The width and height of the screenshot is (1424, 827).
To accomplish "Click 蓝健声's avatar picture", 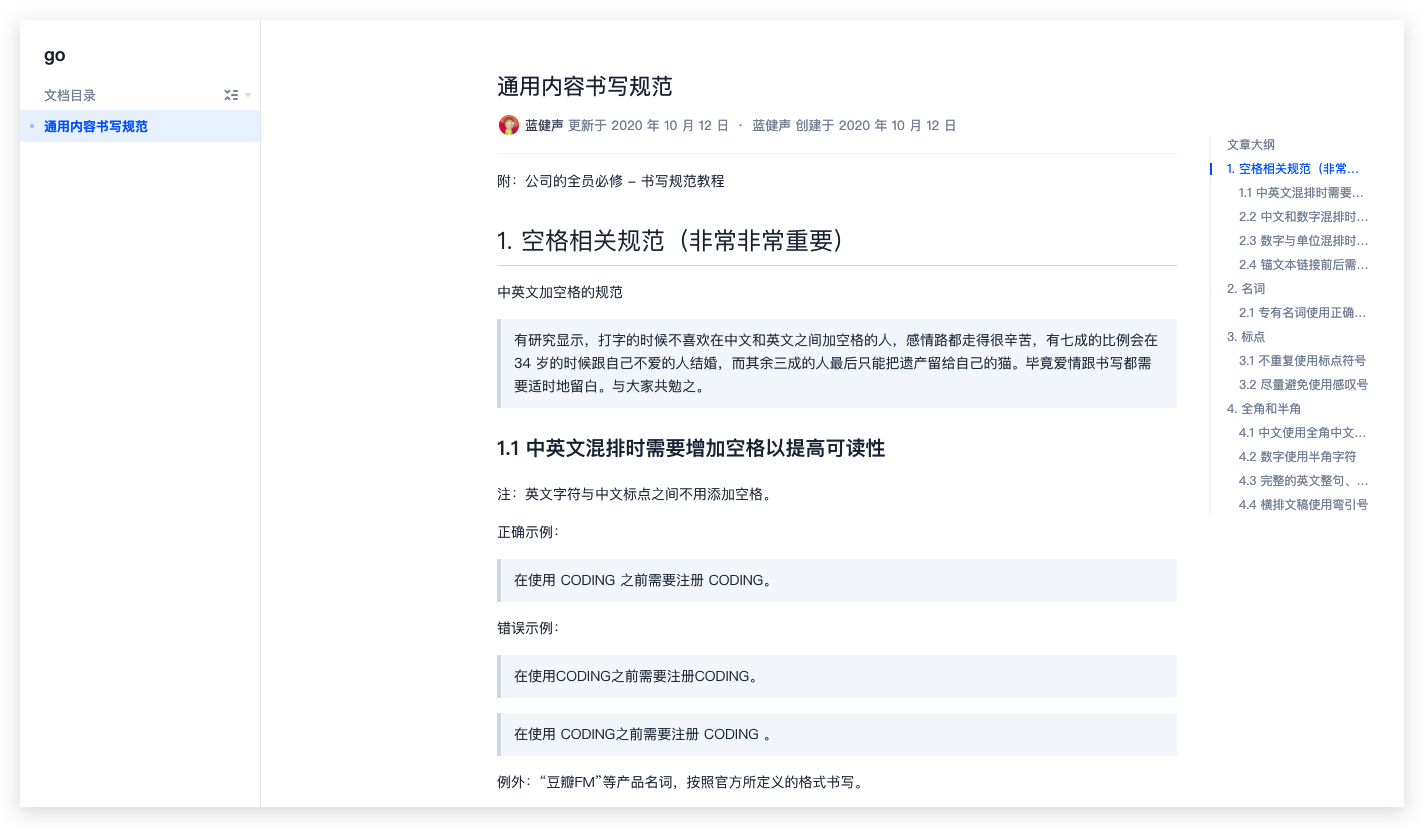I will click(x=508, y=125).
